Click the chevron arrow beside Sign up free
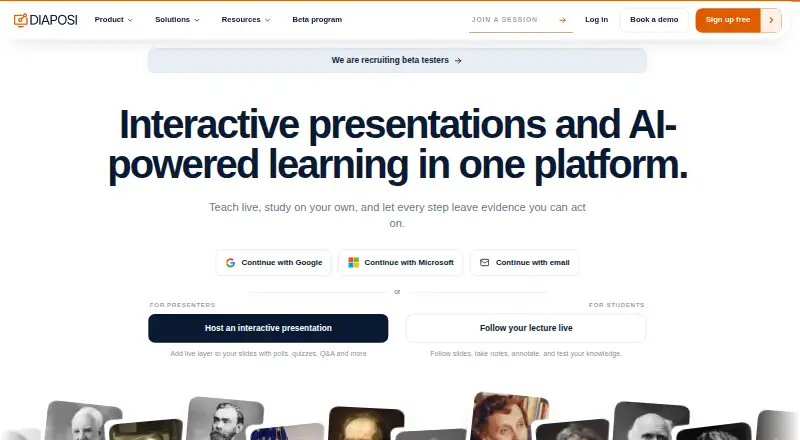This screenshot has width=800, height=440. [x=771, y=20]
